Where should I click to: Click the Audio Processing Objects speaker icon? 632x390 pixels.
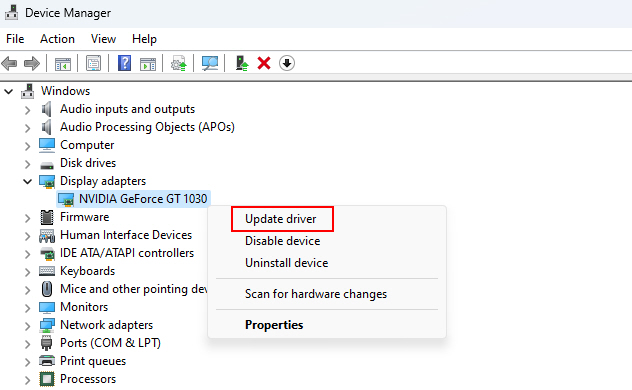(47, 127)
